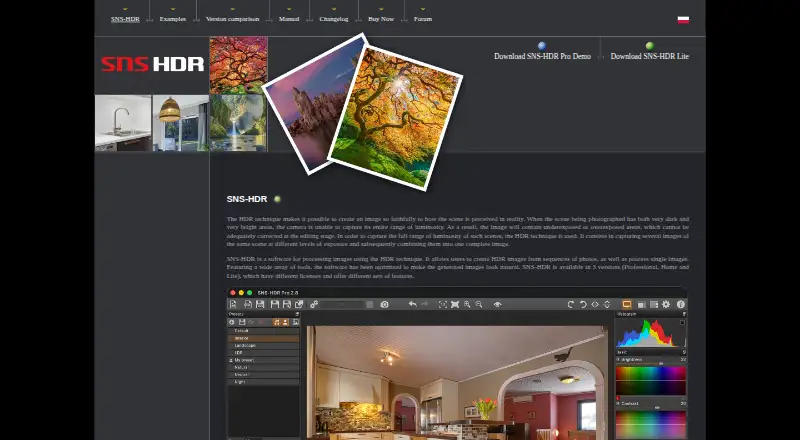The image size is (800, 440).
Task: Open the Buy Now page
Action: [381, 19]
